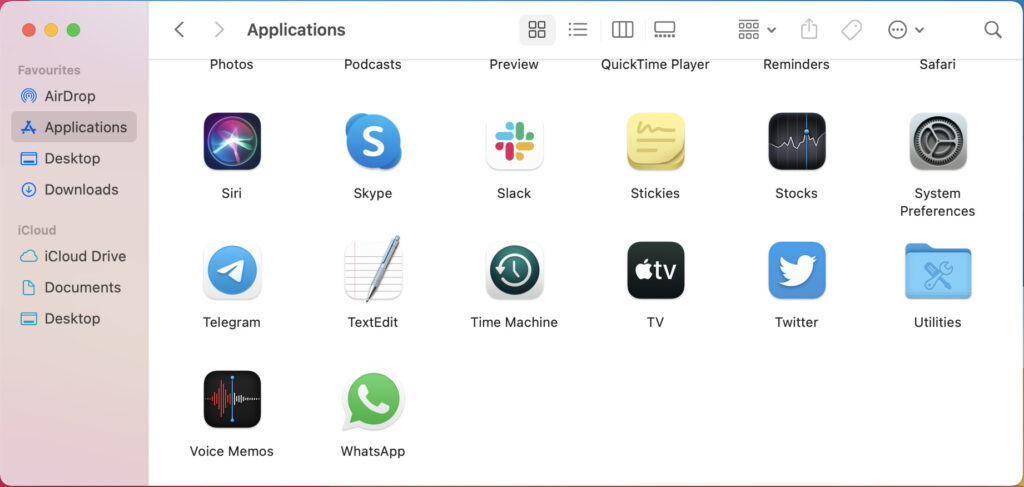The image size is (1024, 487).
Task: Click the Share toolbar button
Action: coord(809,30)
